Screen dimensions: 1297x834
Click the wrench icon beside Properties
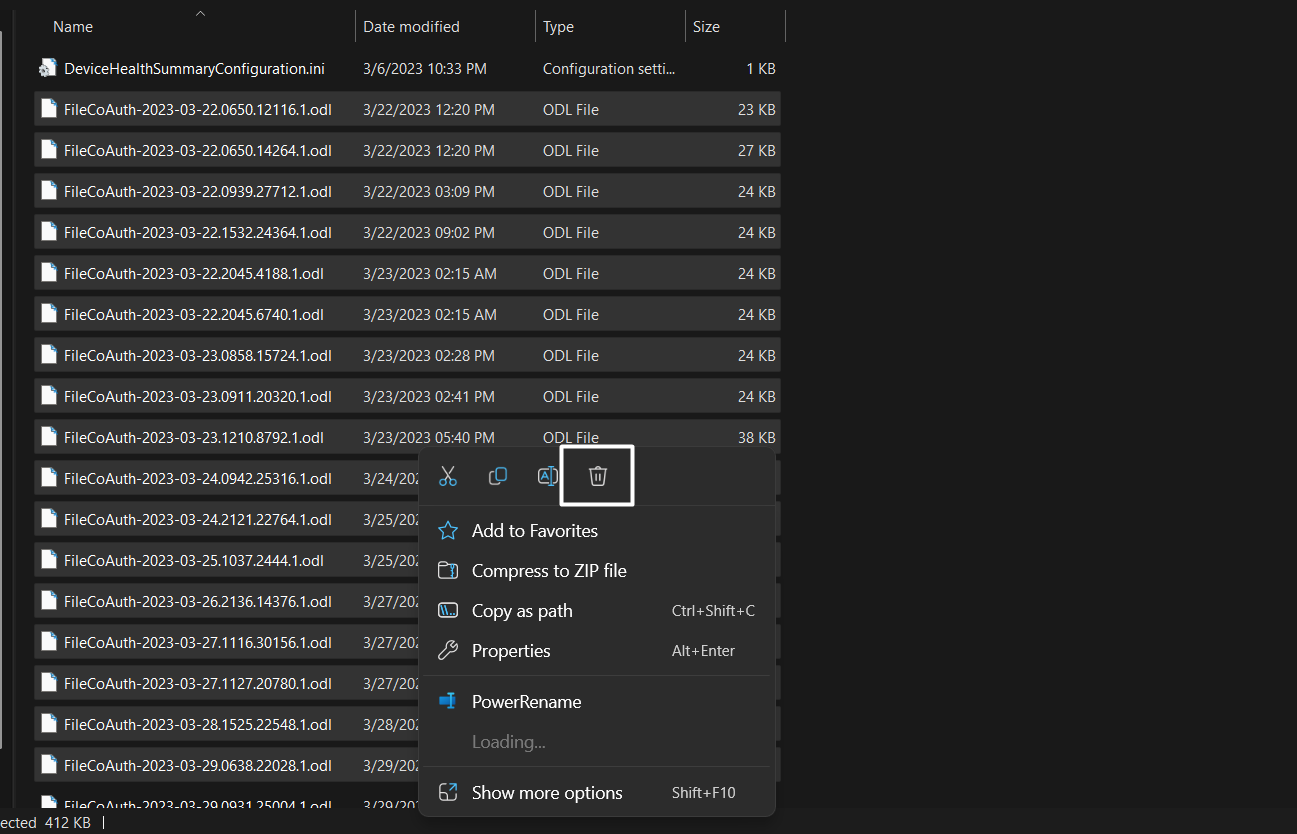pyautogui.click(x=449, y=651)
